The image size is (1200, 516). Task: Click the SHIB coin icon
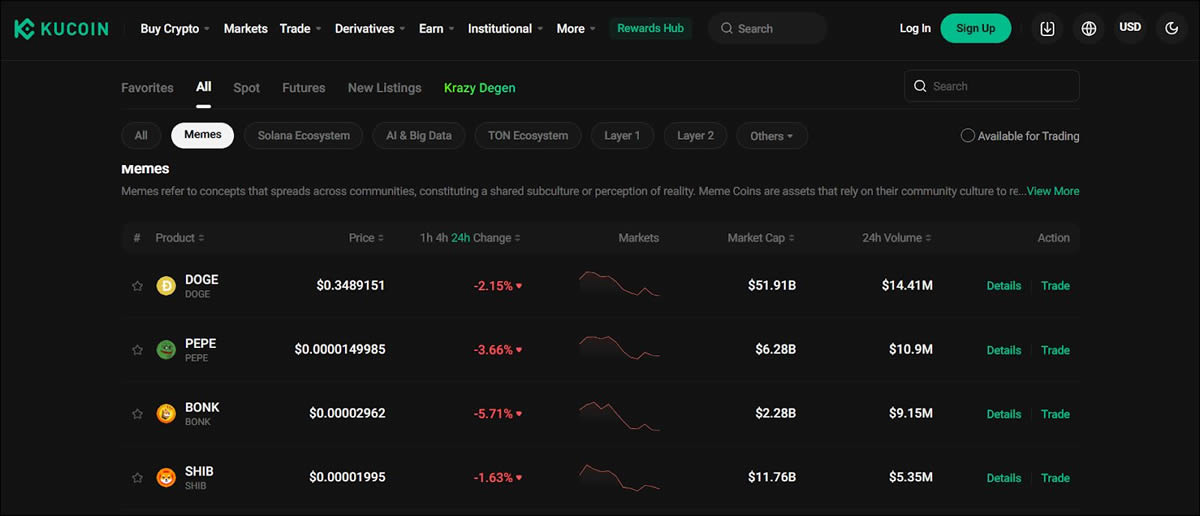click(x=166, y=478)
